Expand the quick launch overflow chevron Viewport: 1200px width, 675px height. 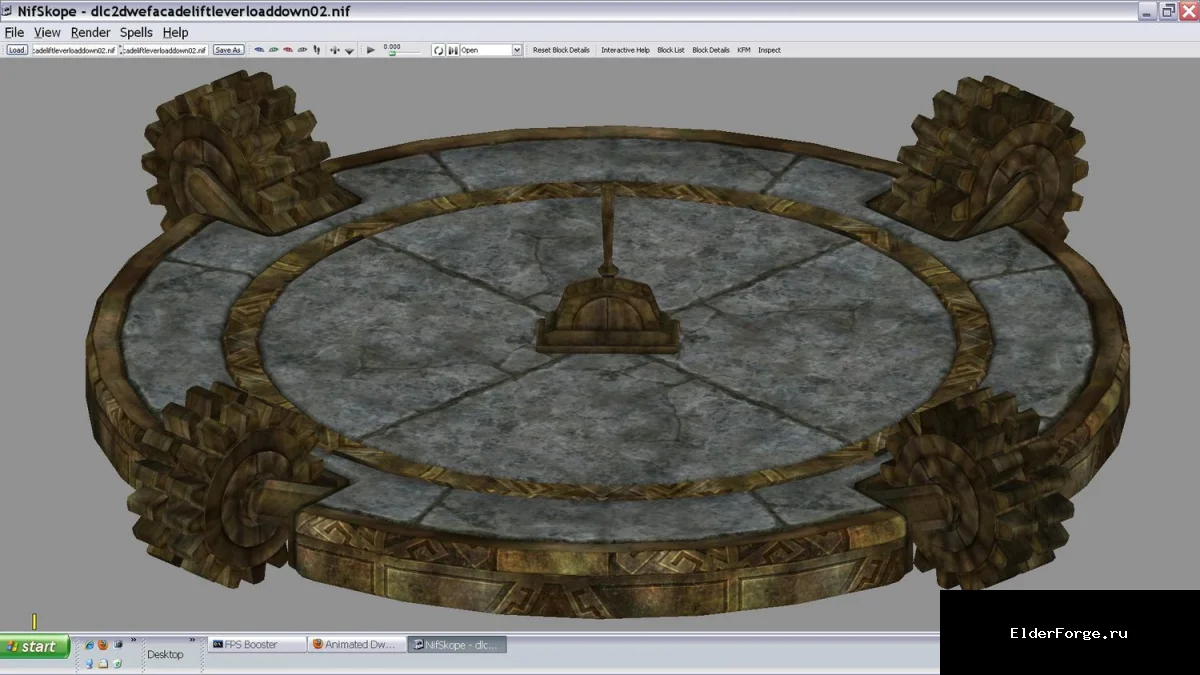(x=133, y=640)
